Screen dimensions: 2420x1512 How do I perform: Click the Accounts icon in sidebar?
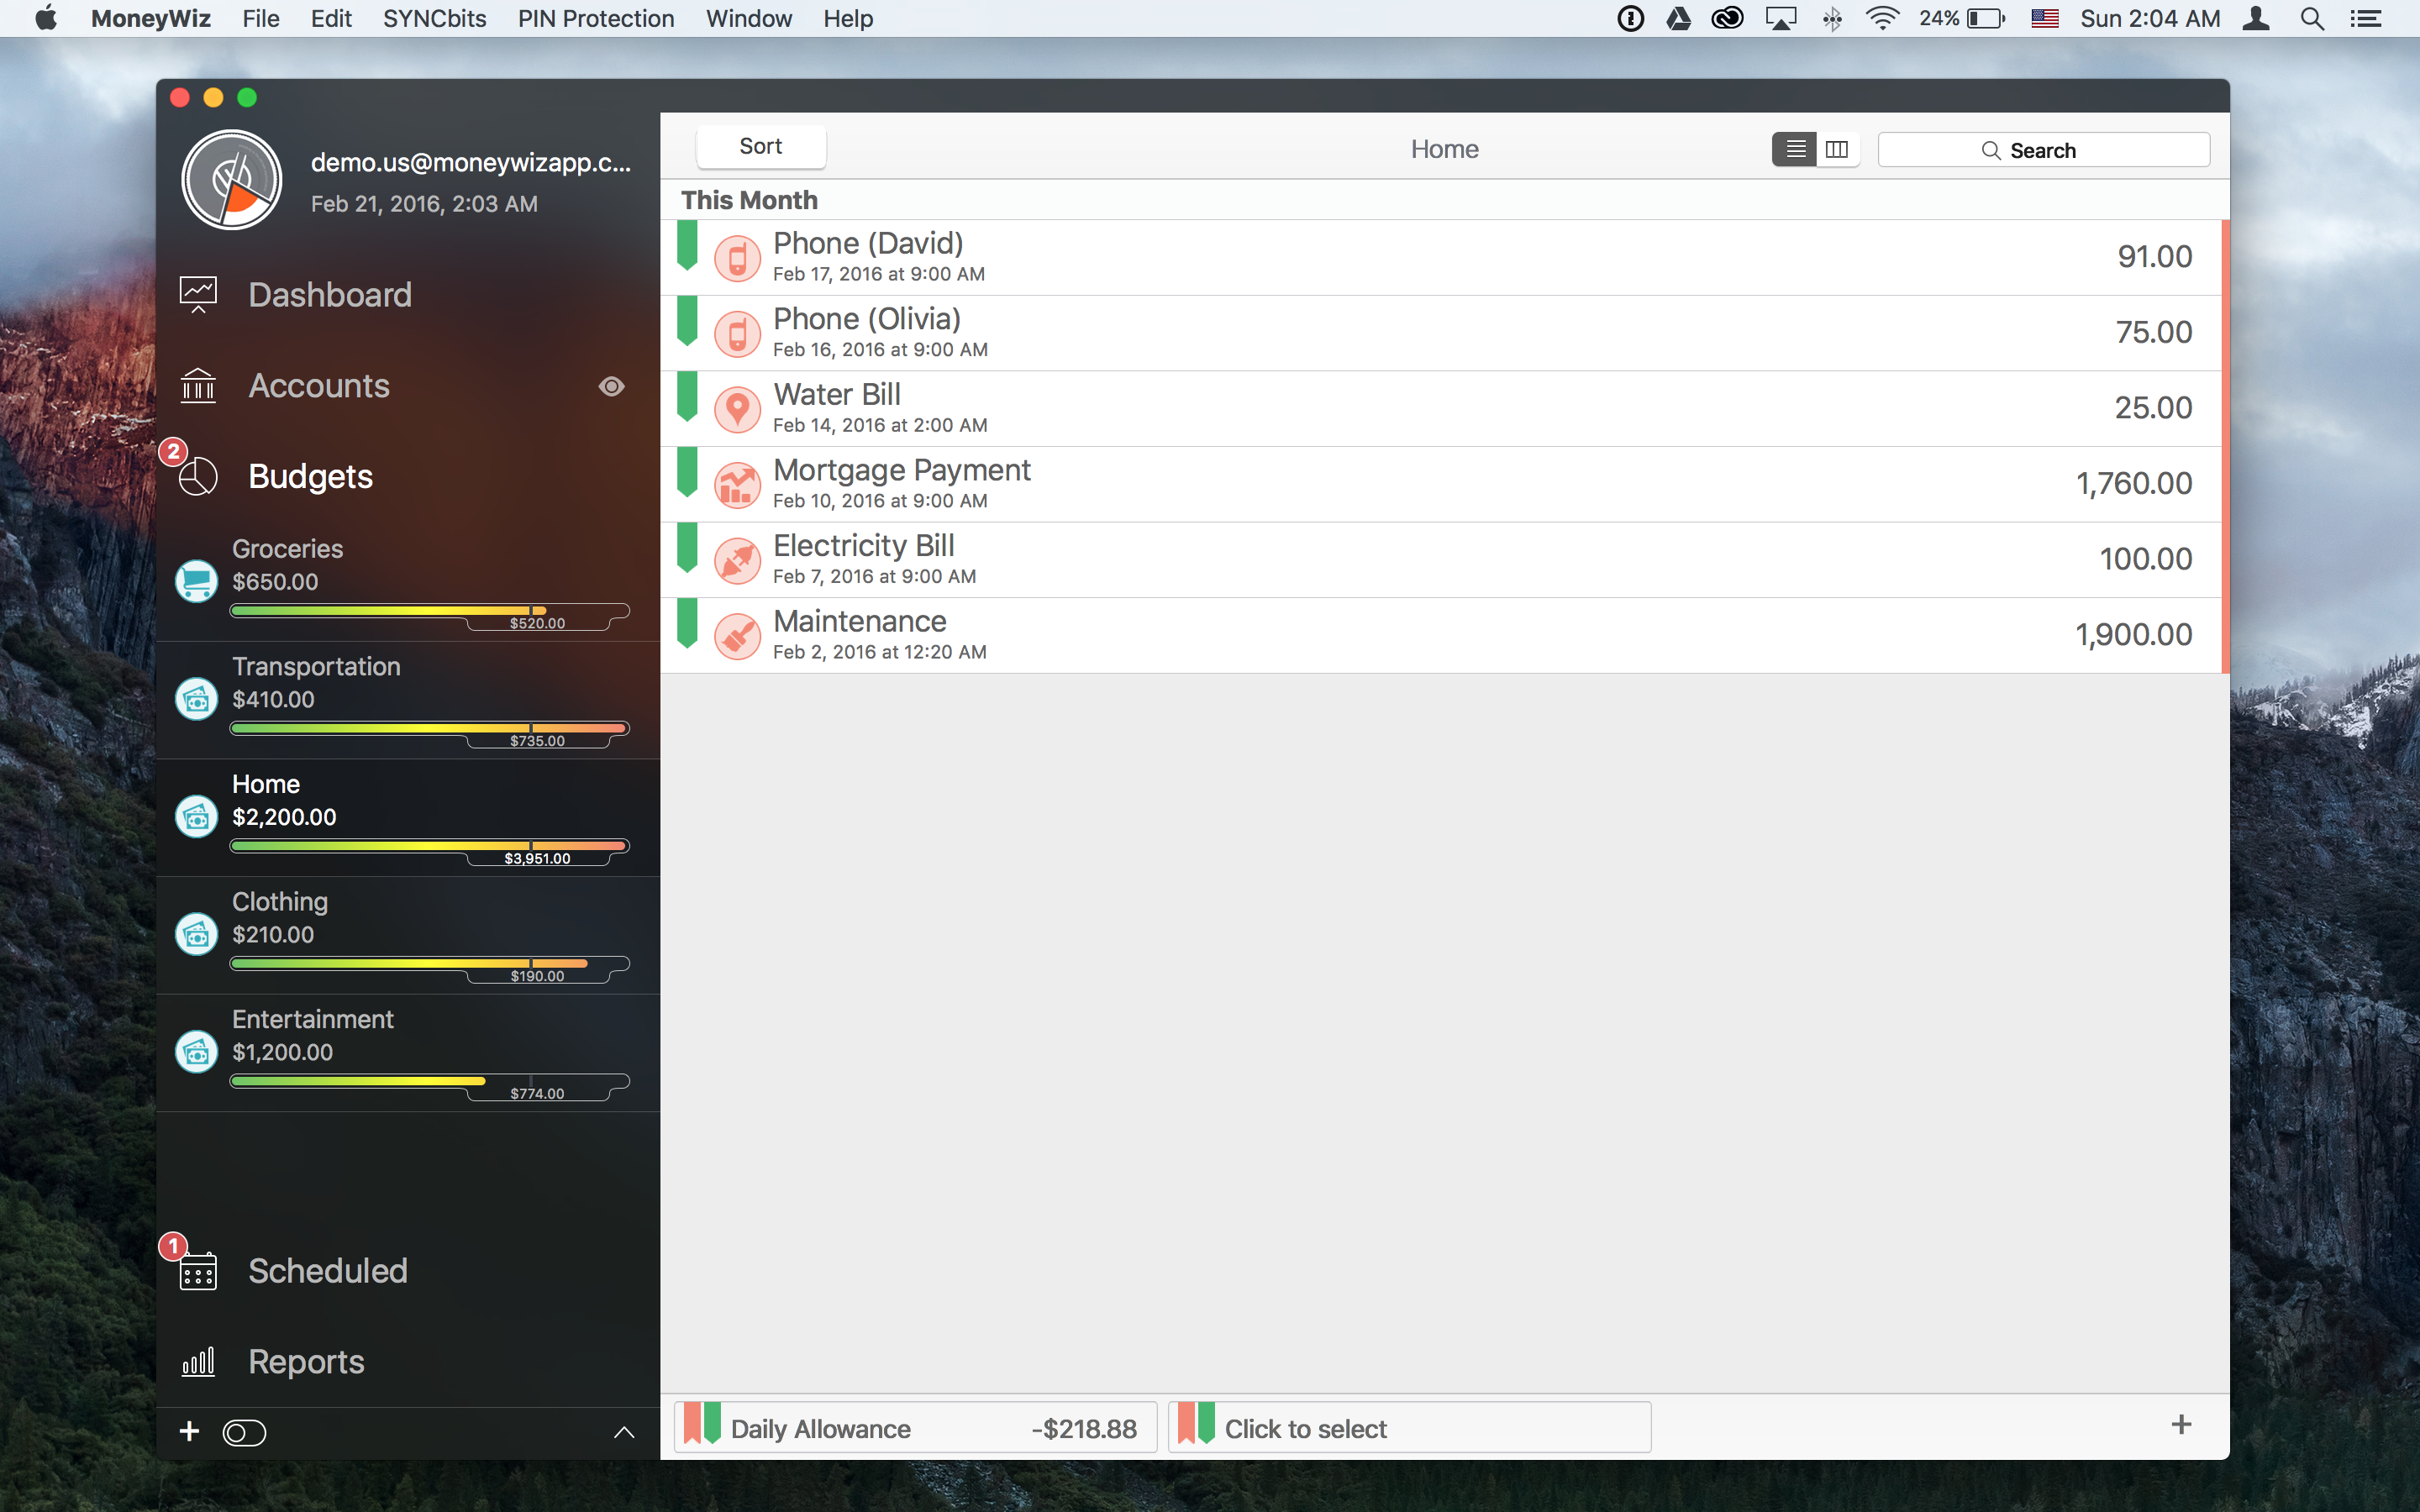(x=198, y=385)
